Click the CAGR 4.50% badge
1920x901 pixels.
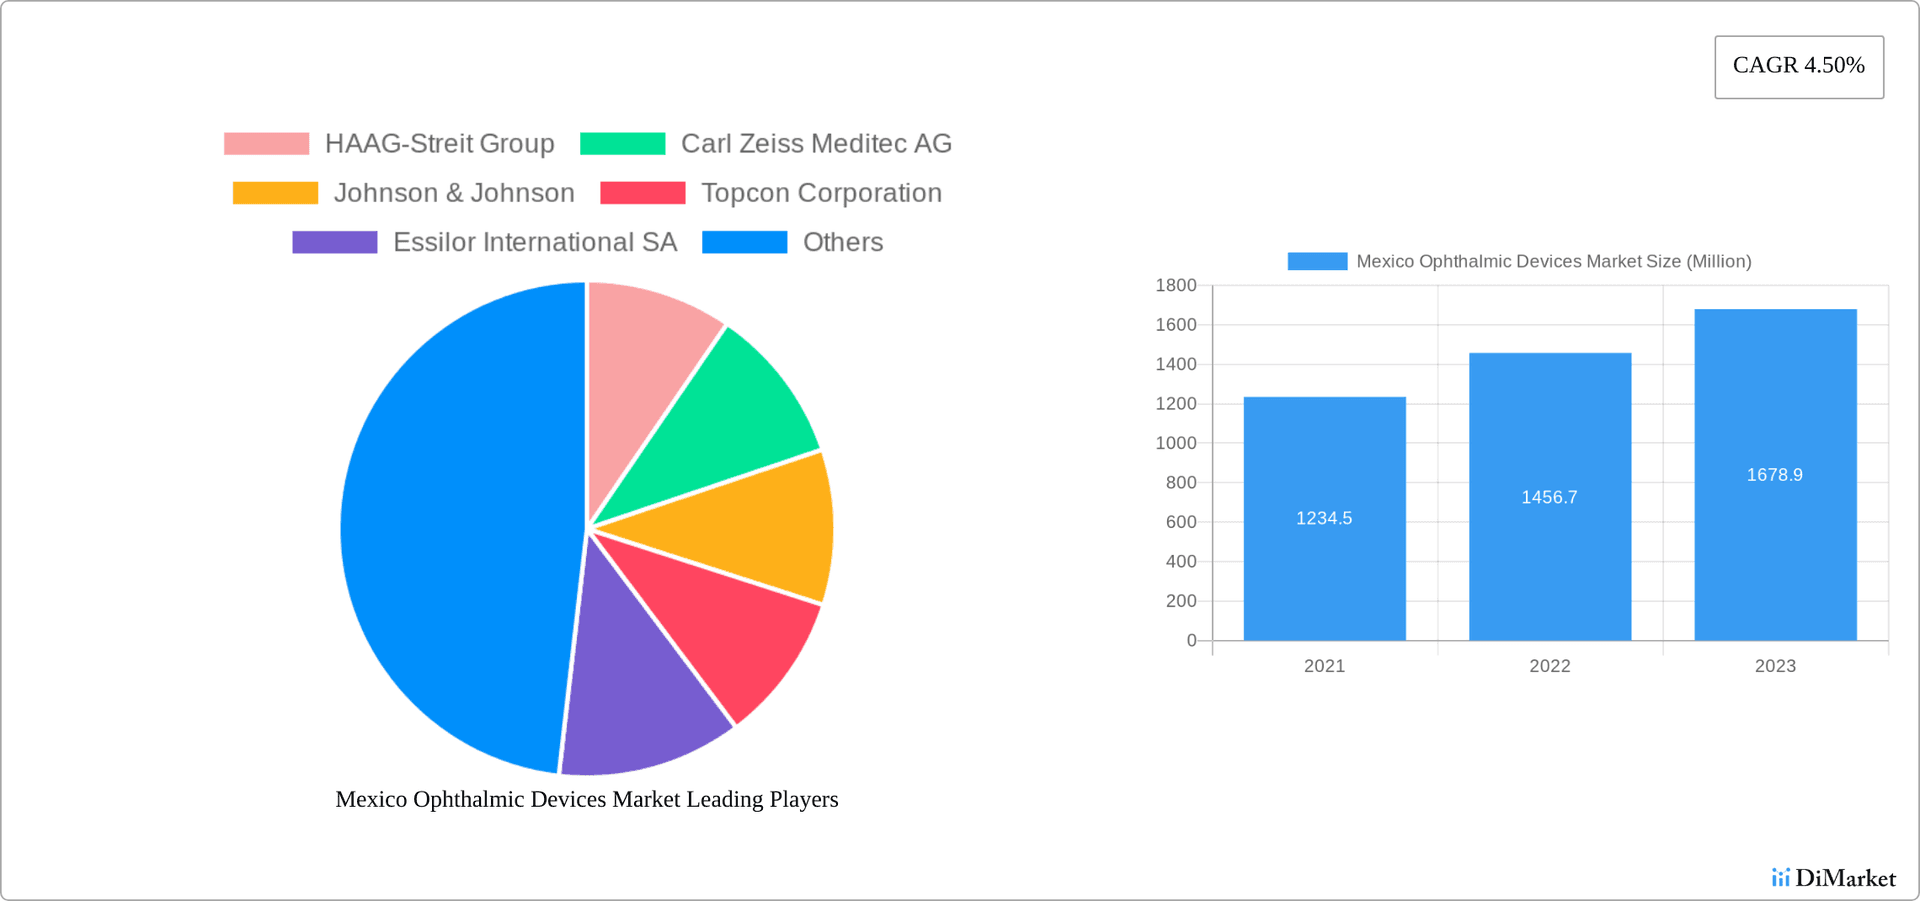pyautogui.click(x=1798, y=66)
